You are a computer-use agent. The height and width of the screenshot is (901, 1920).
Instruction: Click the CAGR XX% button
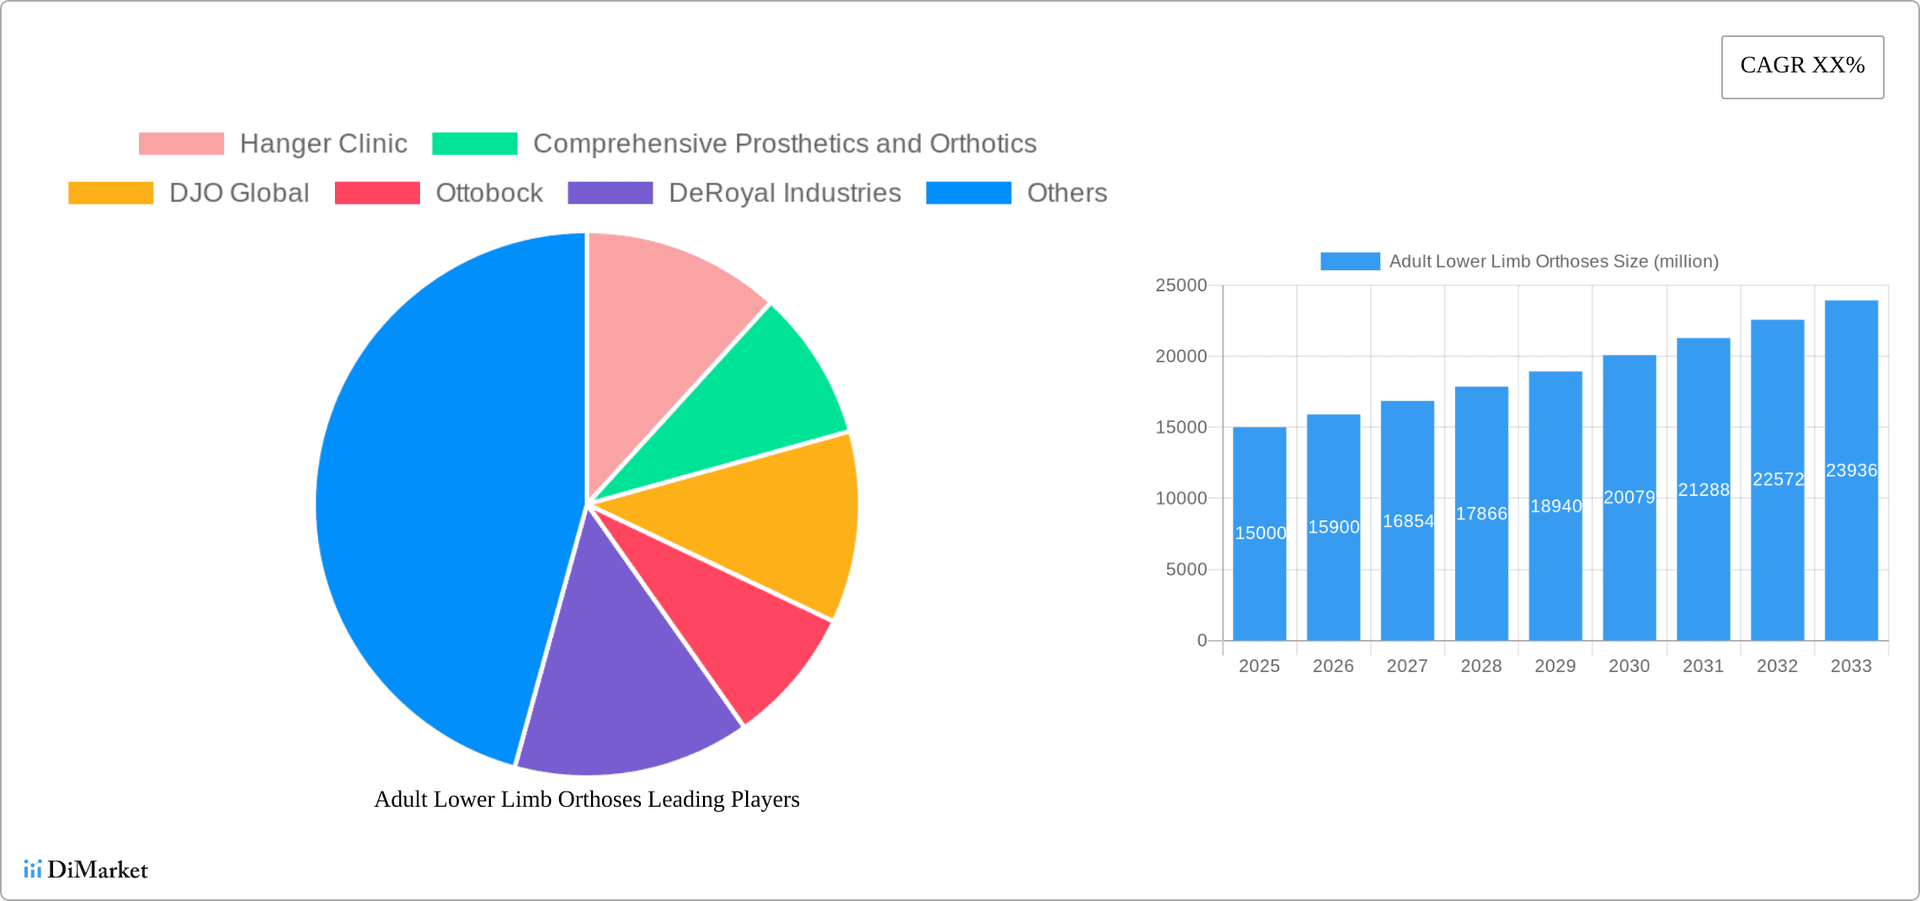click(x=1802, y=66)
